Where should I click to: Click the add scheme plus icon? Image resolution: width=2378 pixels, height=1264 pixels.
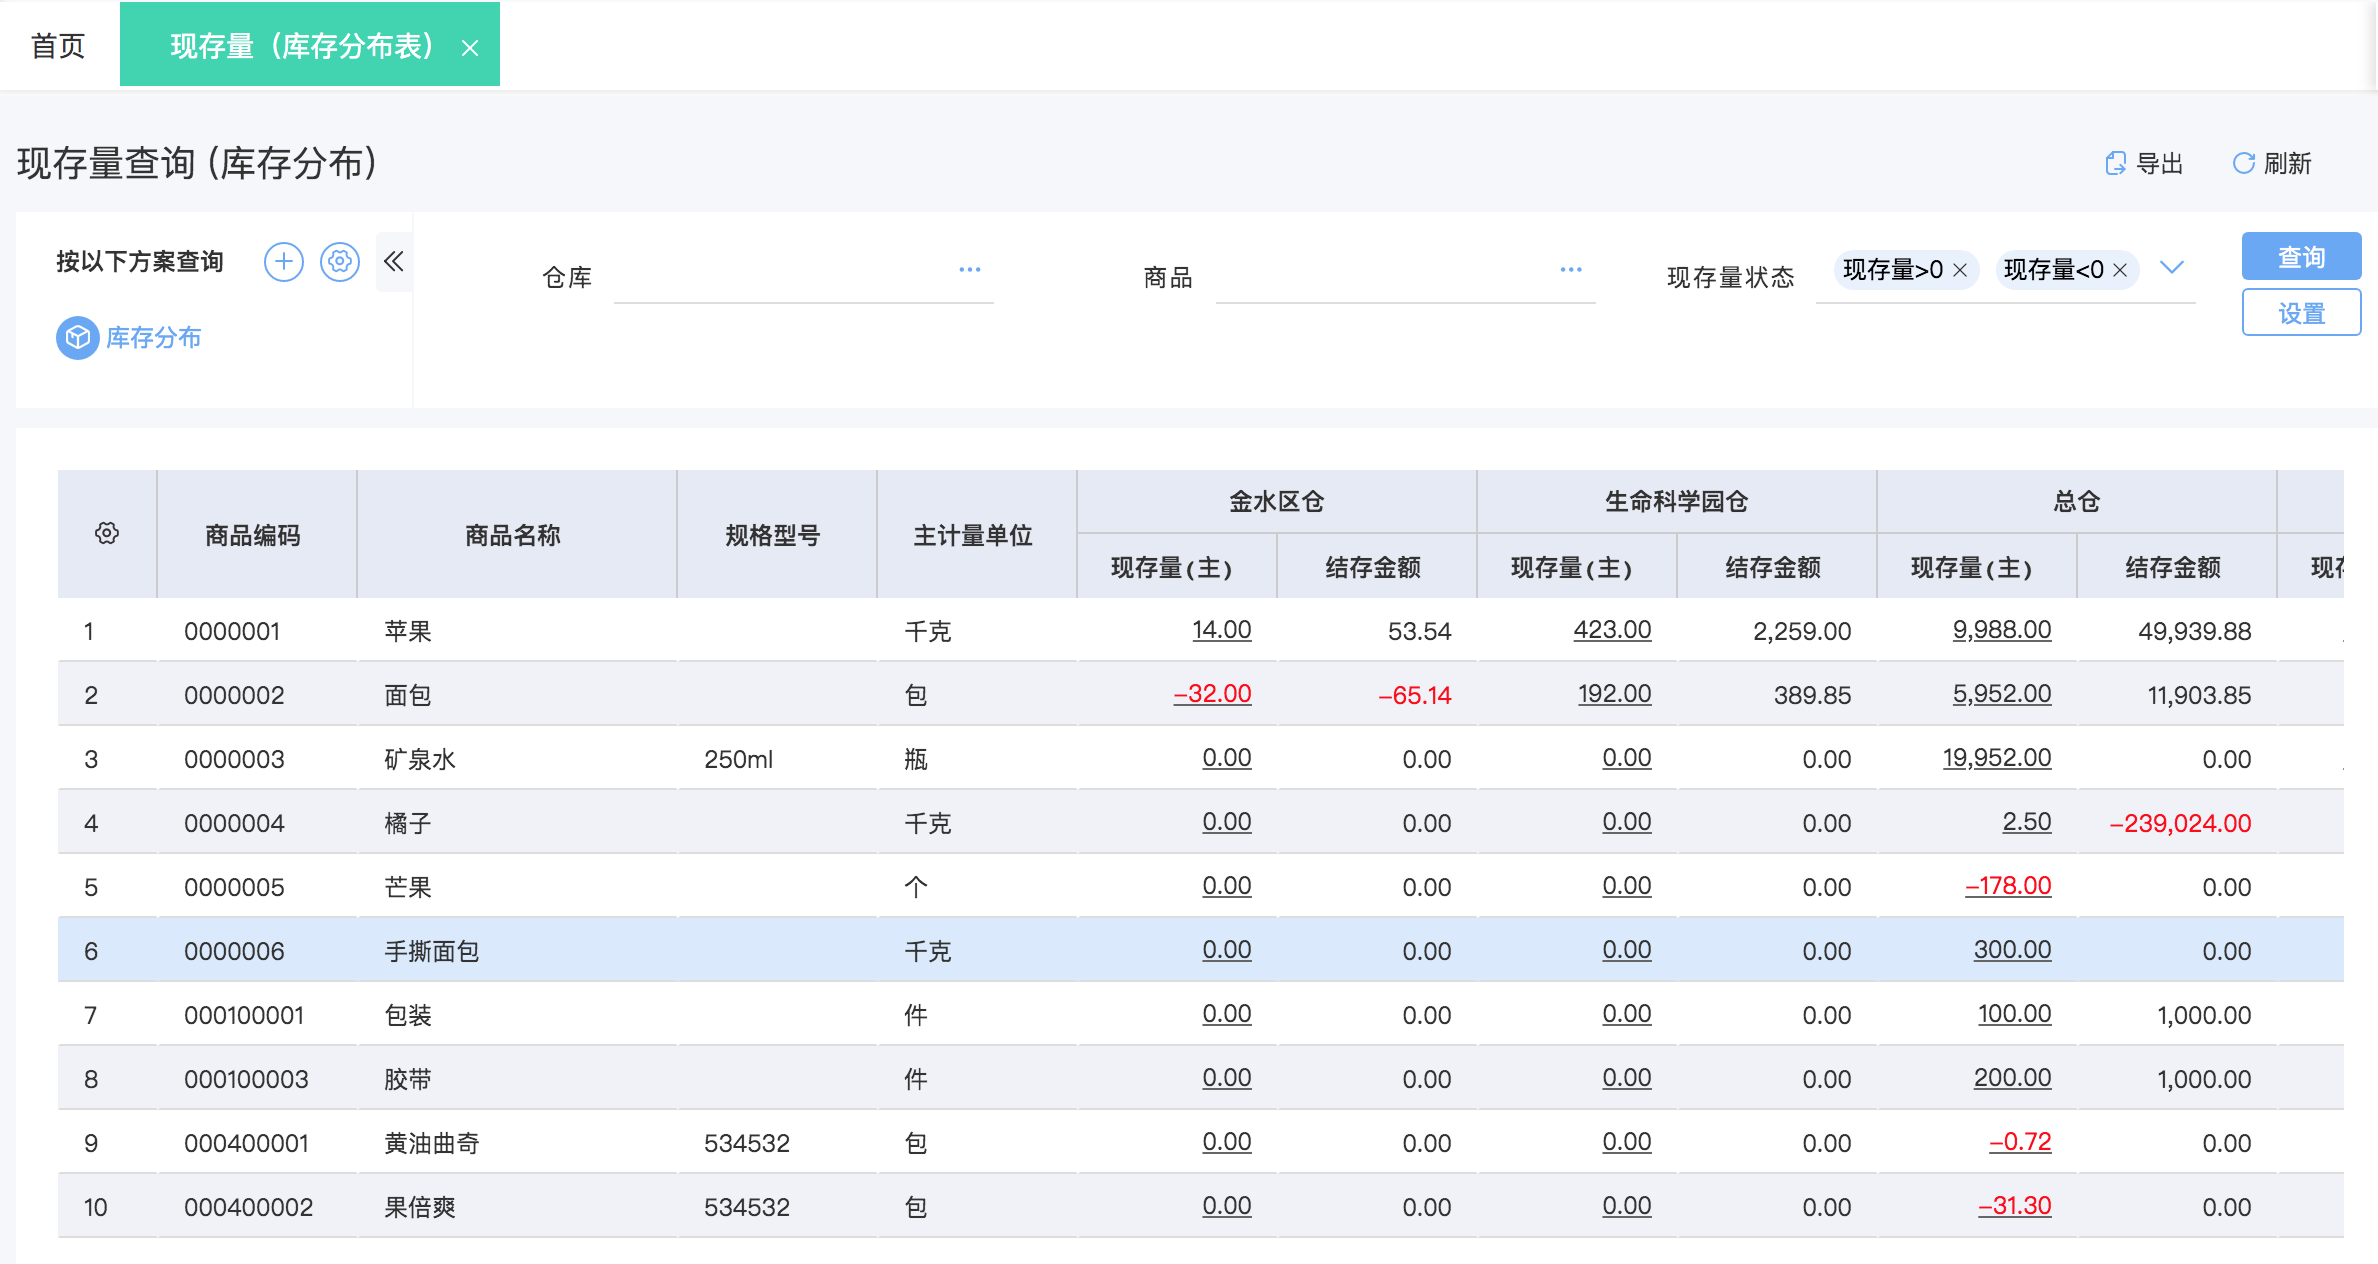(283, 263)
